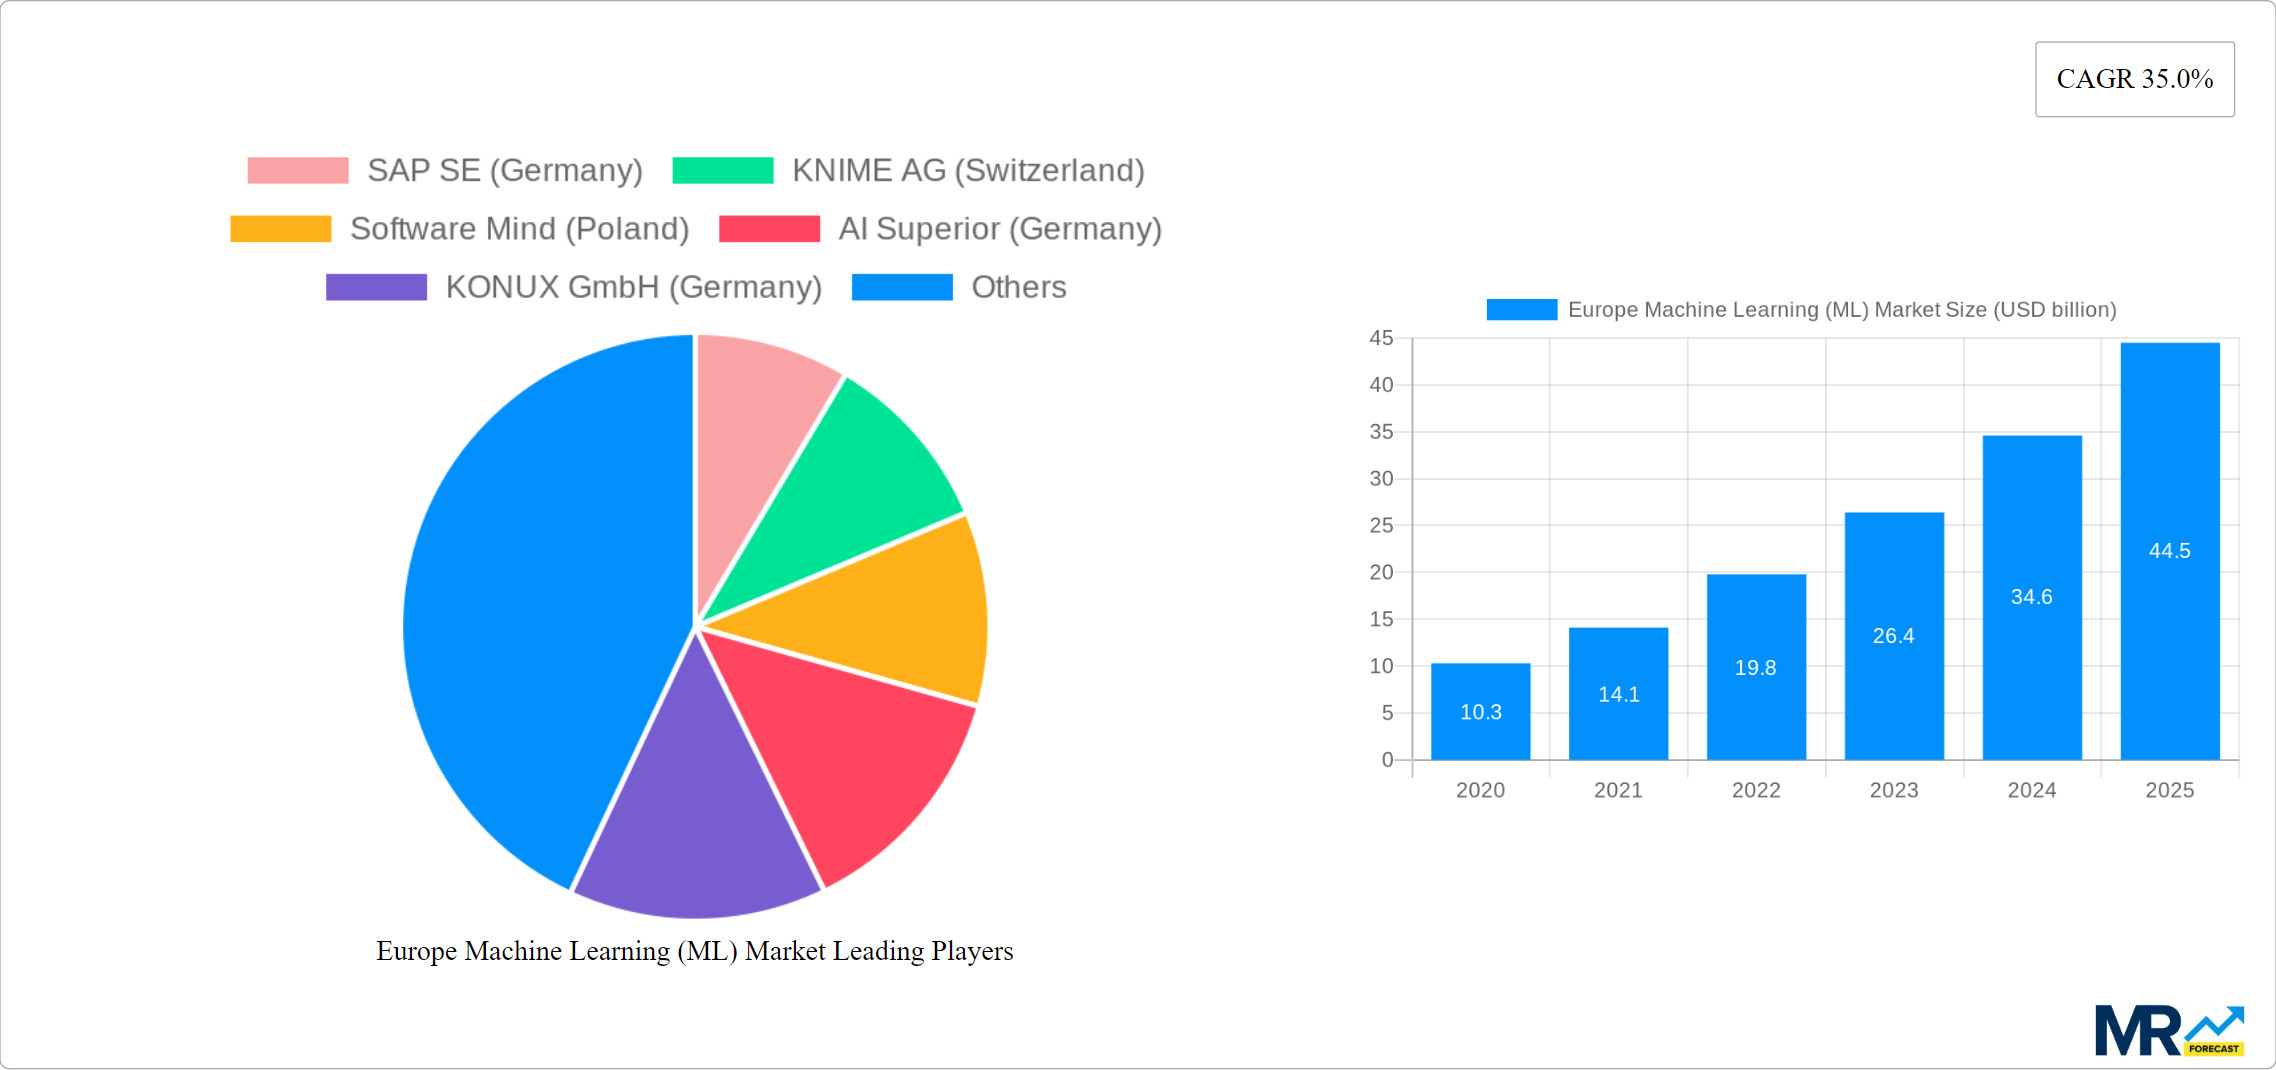Click the 26.4 value label inside the 2023 bar
Image resolution: width=2276 pixels, height=1070 pixels.
coord(1894,635)
